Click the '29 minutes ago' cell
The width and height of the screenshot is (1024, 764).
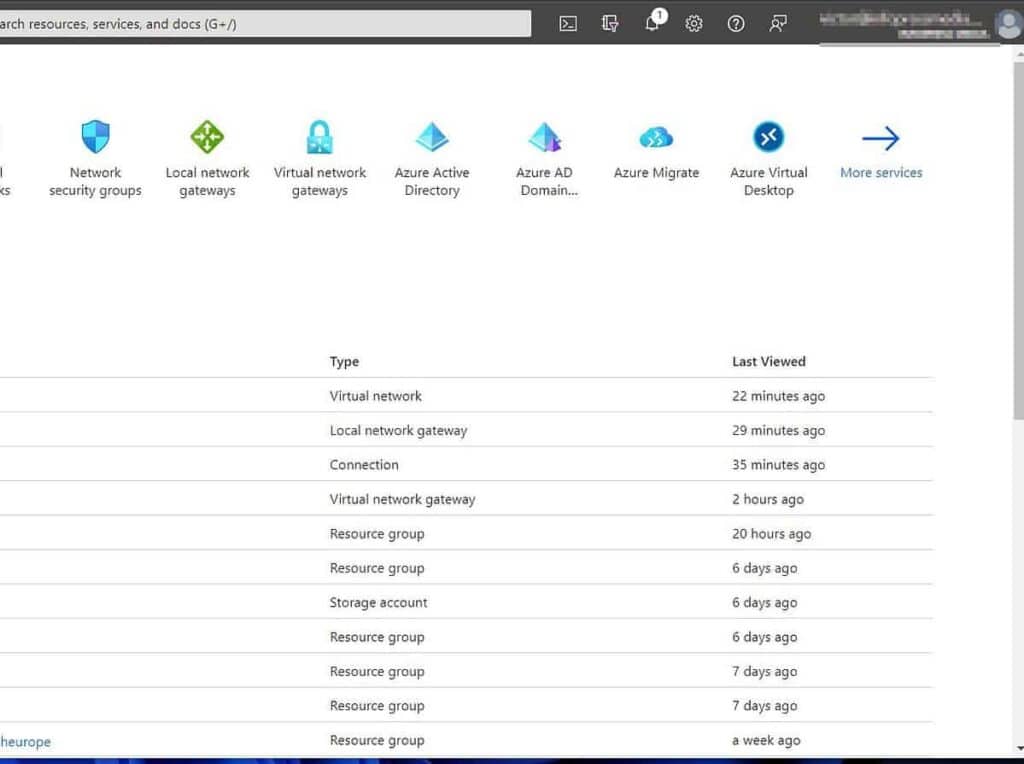click(778, 430)
